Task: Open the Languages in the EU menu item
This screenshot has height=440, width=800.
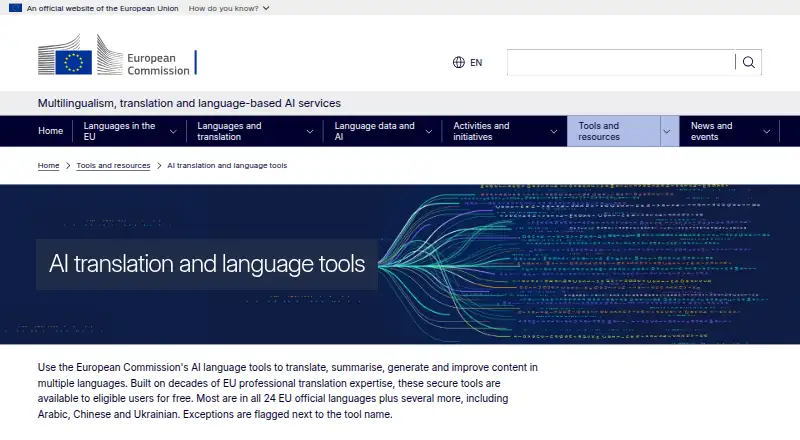Action: (x=119, y=131)
